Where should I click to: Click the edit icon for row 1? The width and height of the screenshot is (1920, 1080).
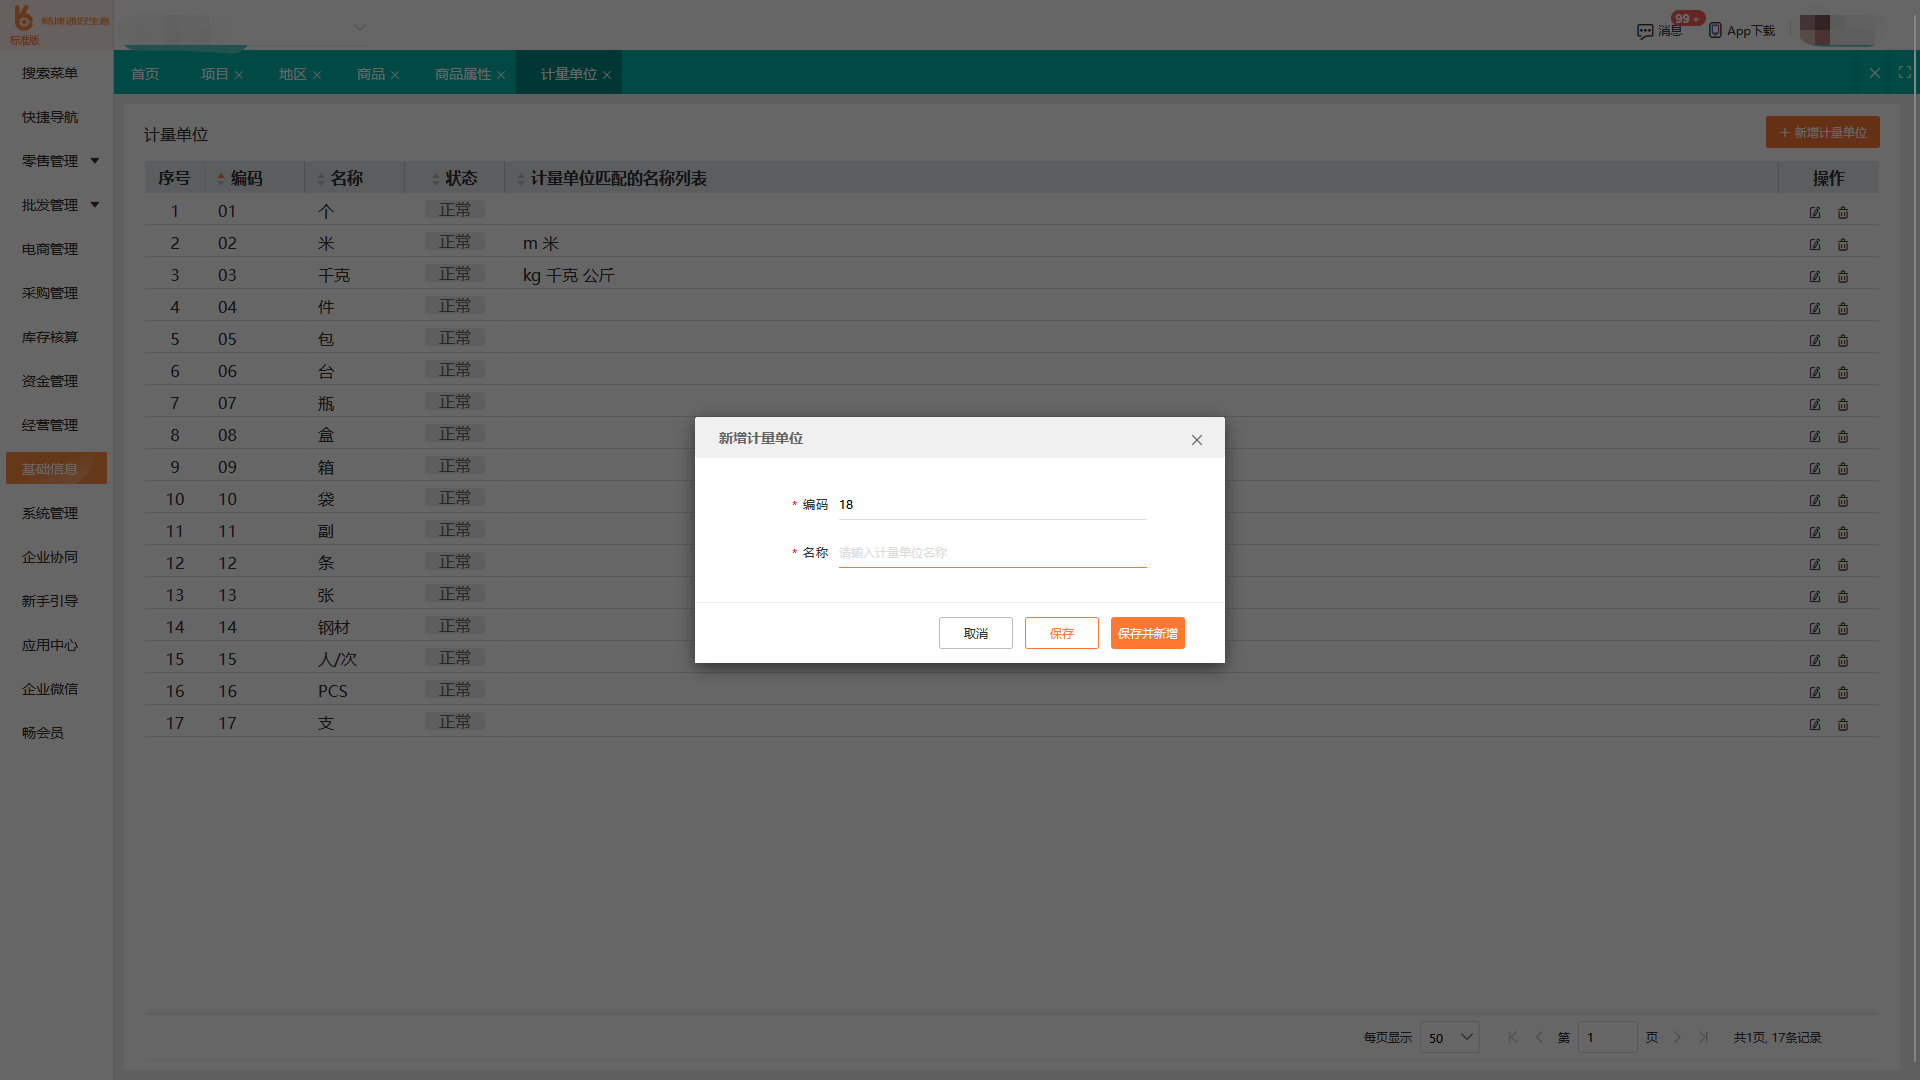pos(1815,212)
